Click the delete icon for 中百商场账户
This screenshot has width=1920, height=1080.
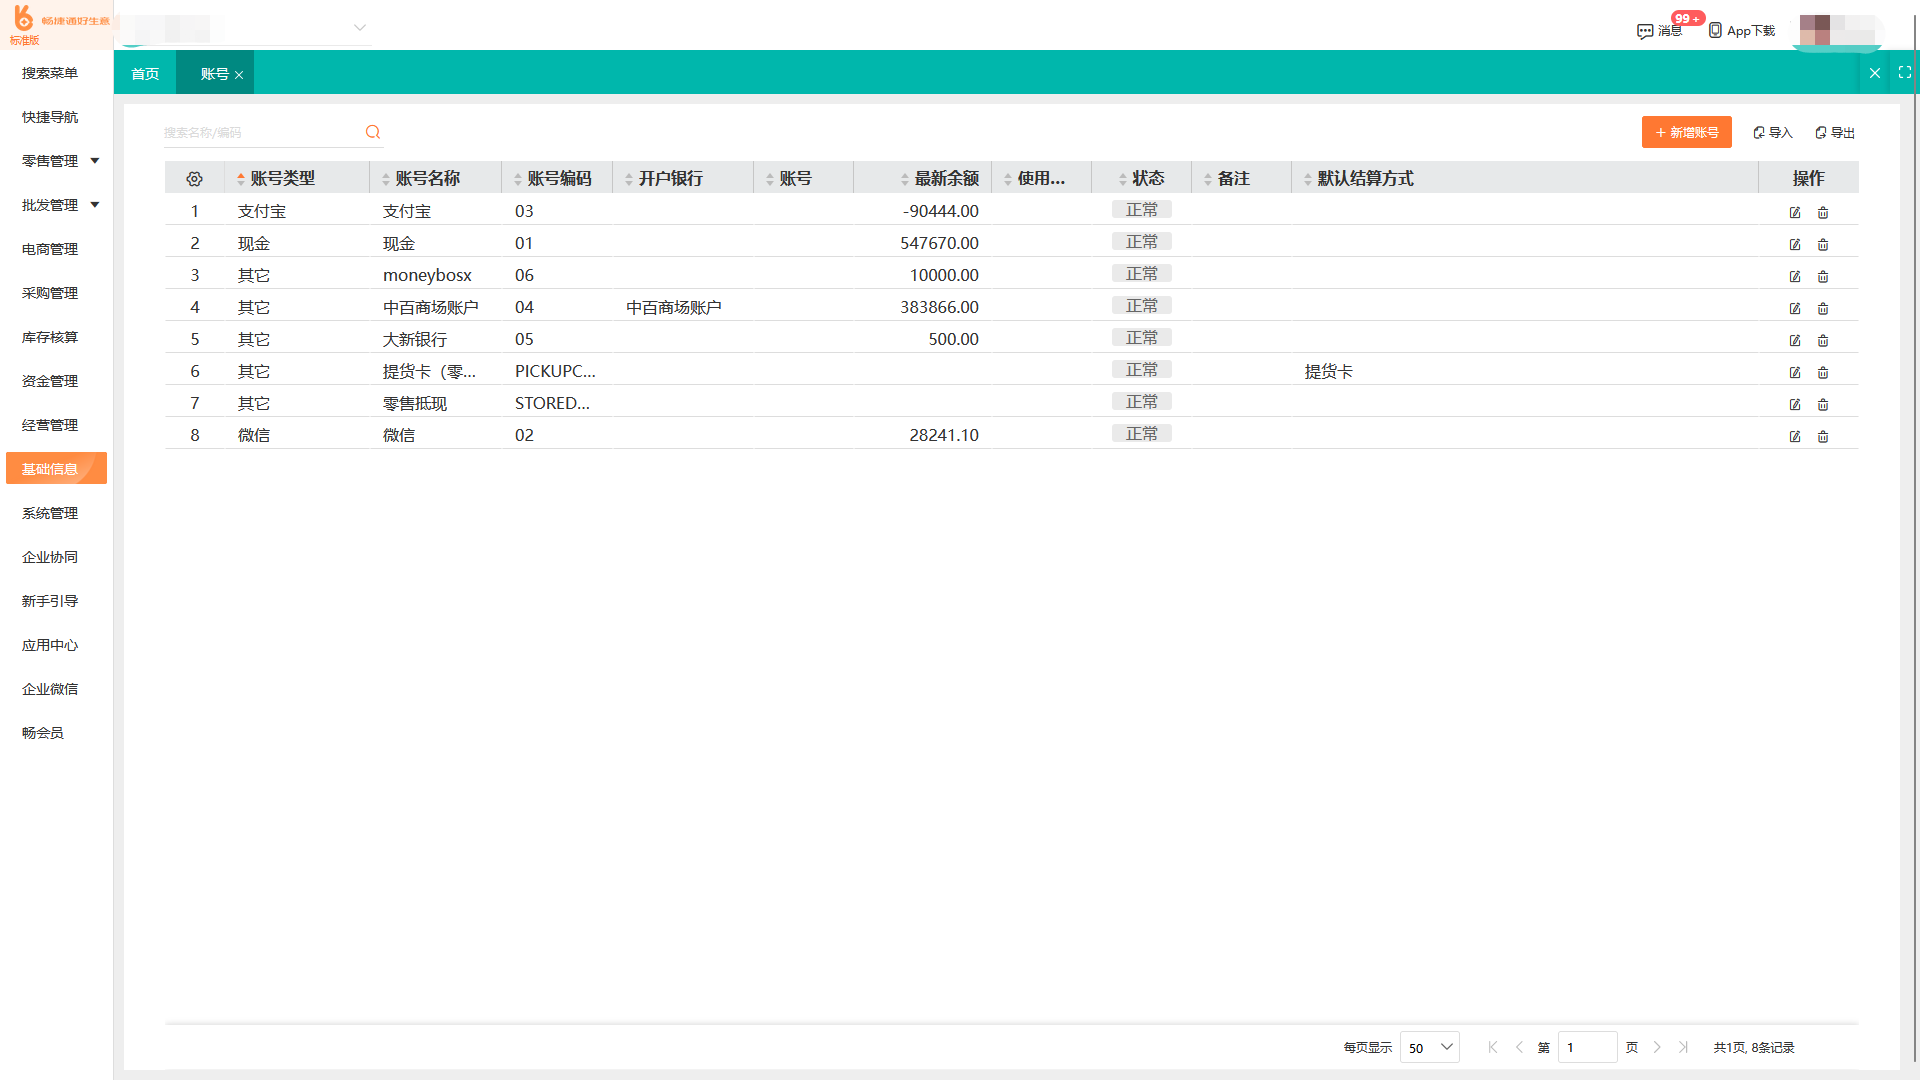pyautogui.click(x=1822, y=306)
